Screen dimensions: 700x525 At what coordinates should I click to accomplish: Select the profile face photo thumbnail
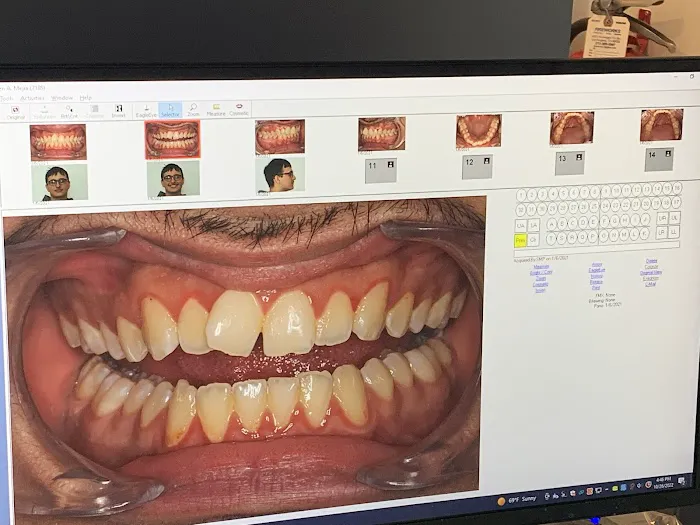click(x=279, y=175)
